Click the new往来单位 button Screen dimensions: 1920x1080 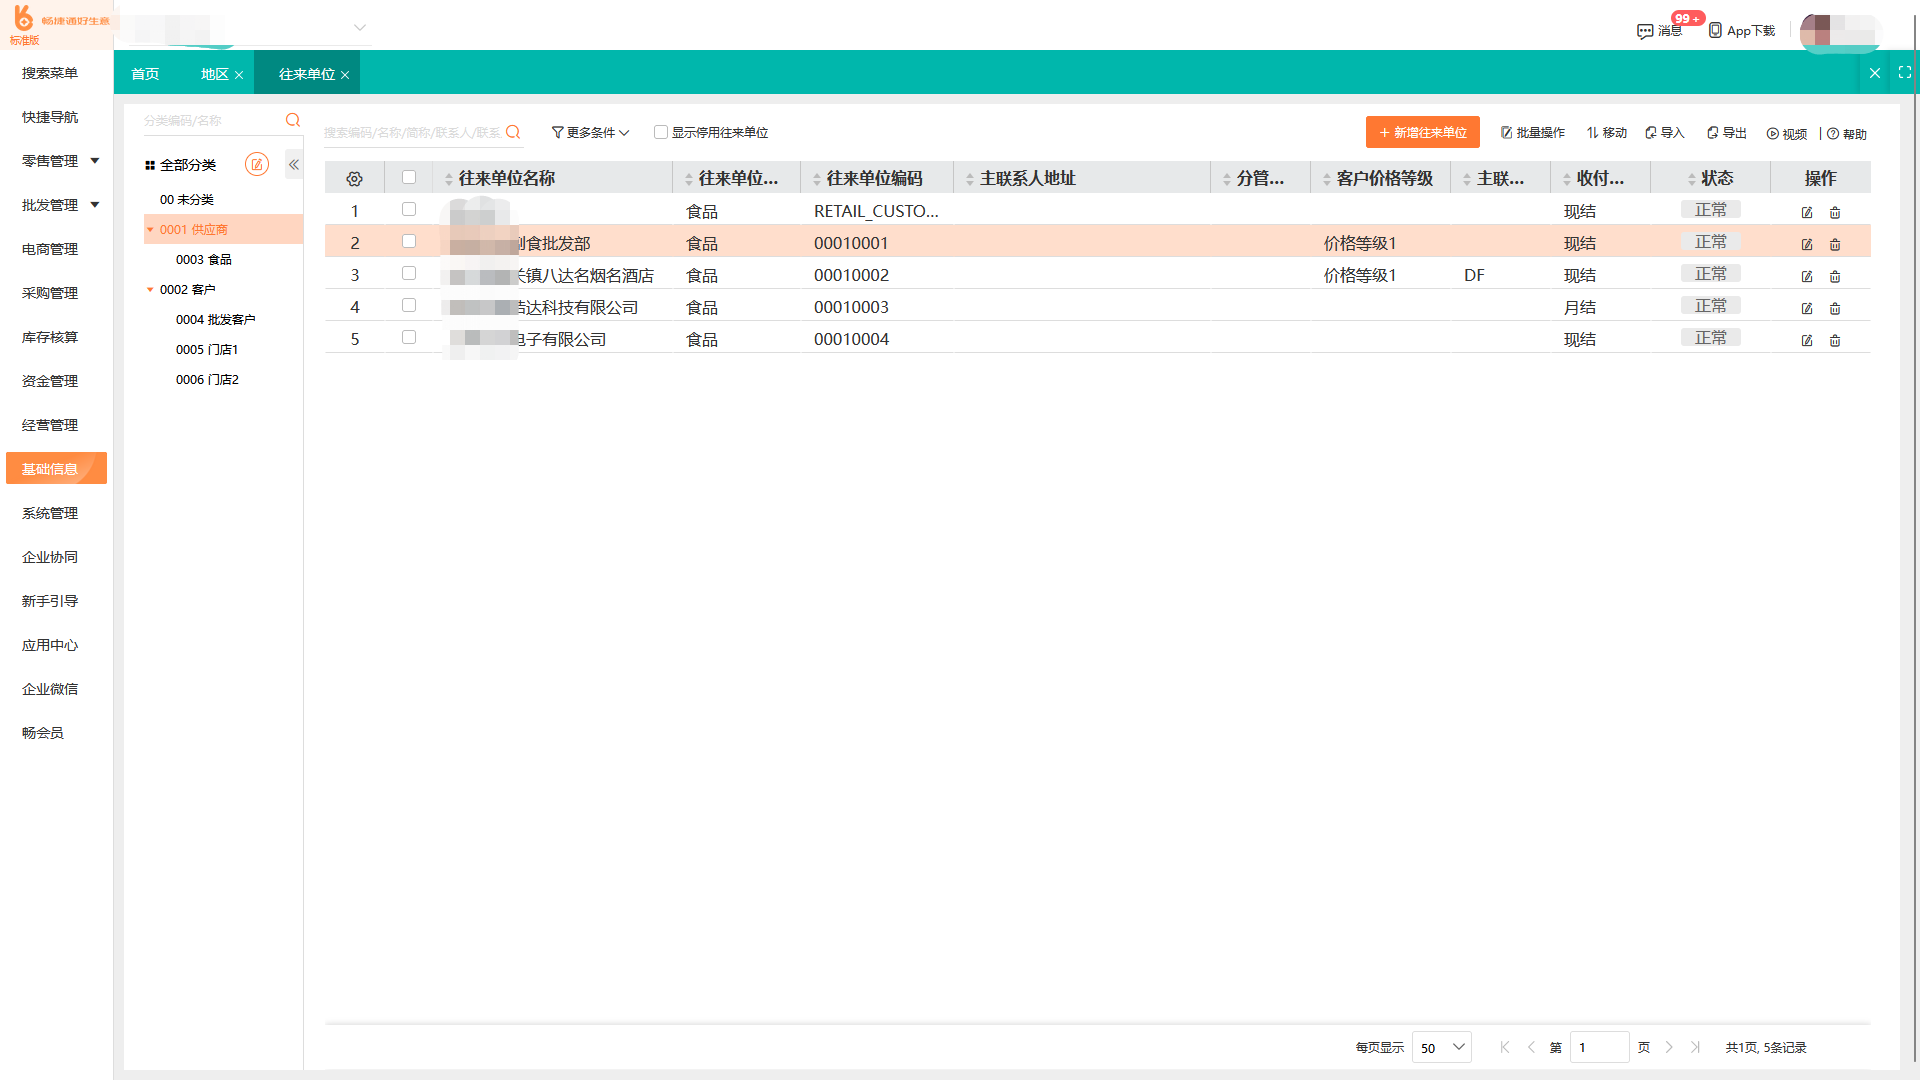pyautogui.click(x=1423, y=131)
